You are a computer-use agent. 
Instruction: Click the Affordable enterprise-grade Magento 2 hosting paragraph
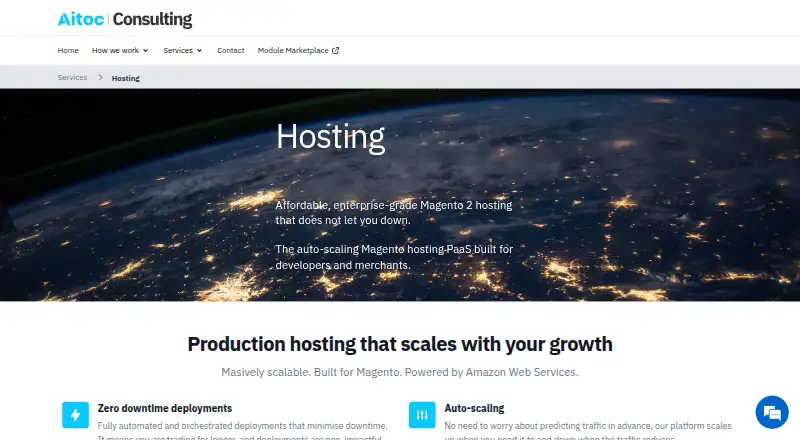(x=394, y=213)
